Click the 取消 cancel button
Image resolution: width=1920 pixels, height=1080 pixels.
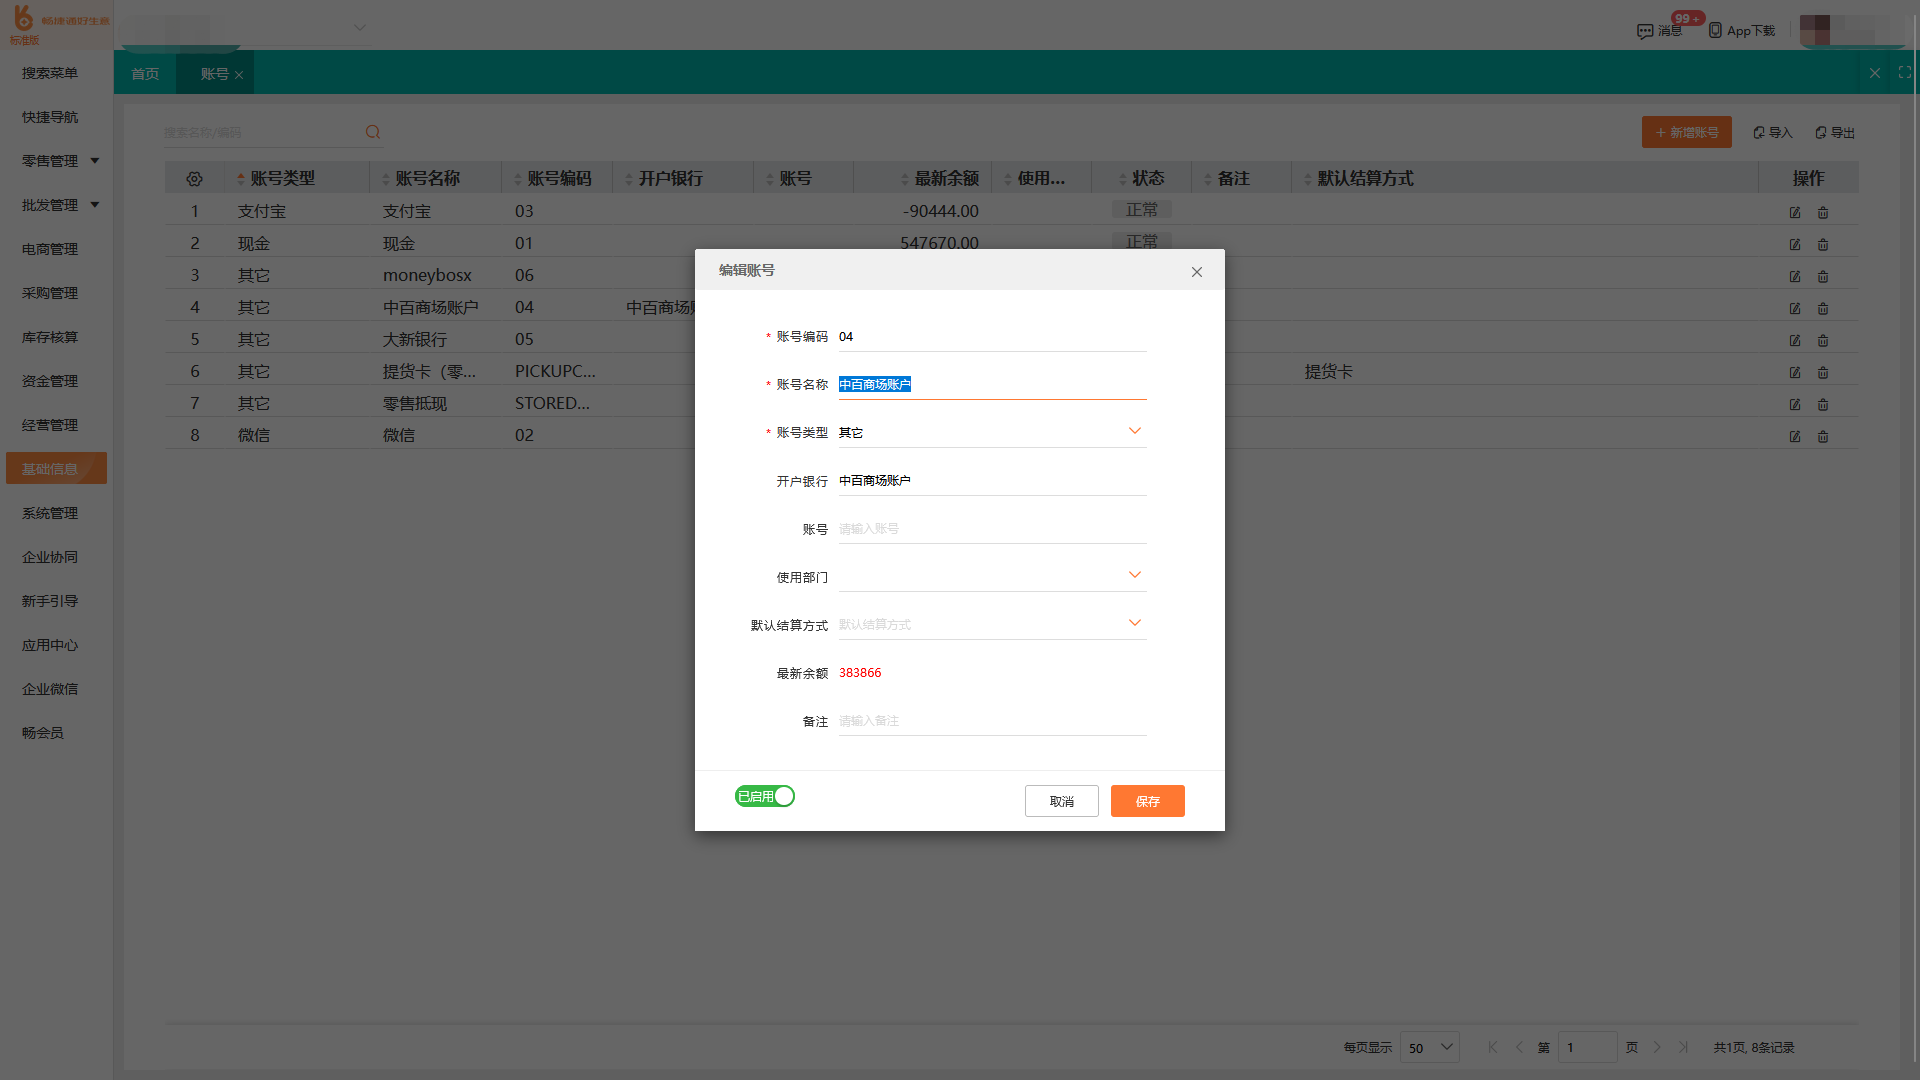(x=1062, y=800)
